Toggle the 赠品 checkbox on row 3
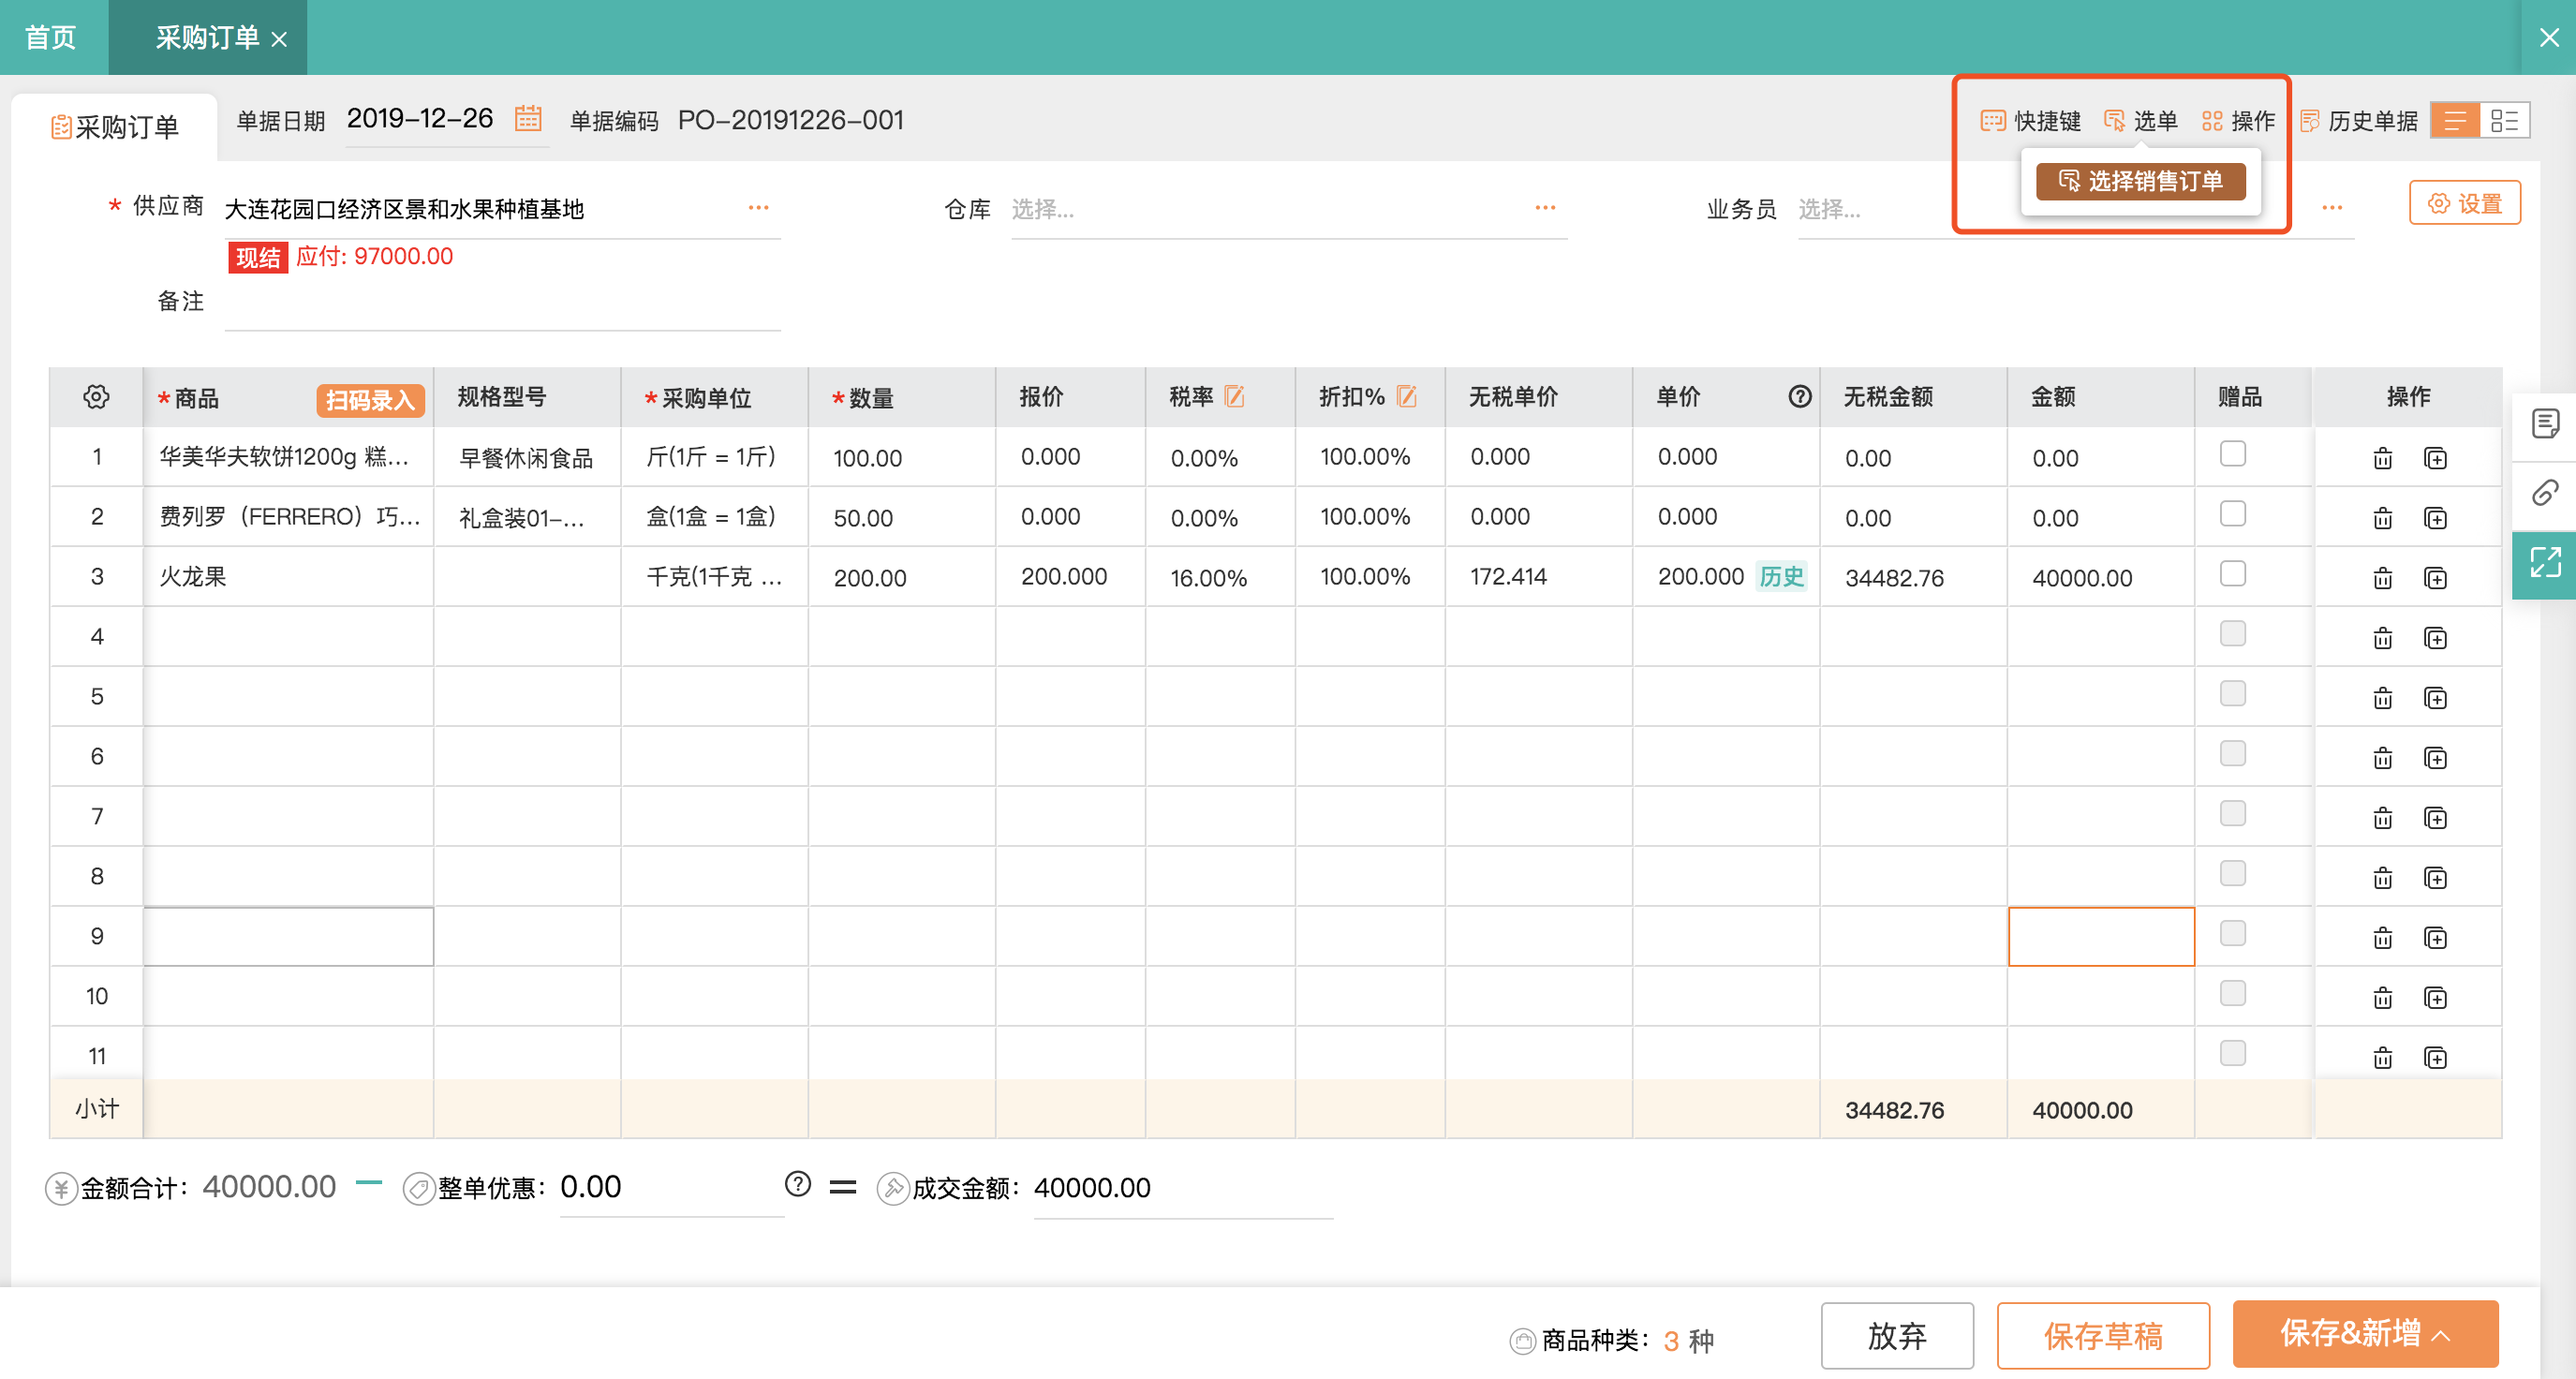The width and height of the screenshot is (2576, 1379). (x=2232, y=574)
